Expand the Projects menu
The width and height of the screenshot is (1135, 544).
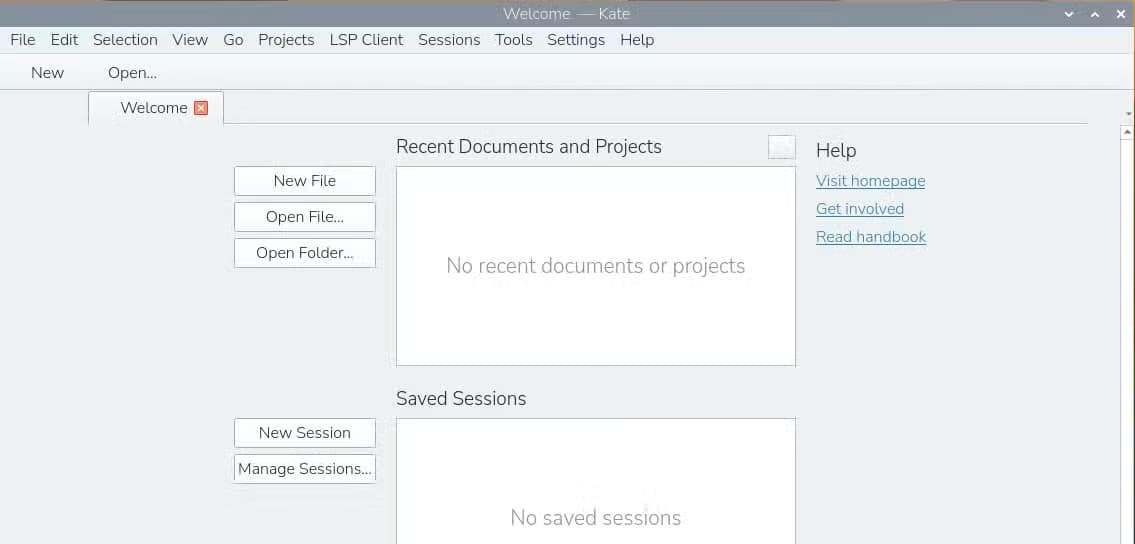(286, 40)
